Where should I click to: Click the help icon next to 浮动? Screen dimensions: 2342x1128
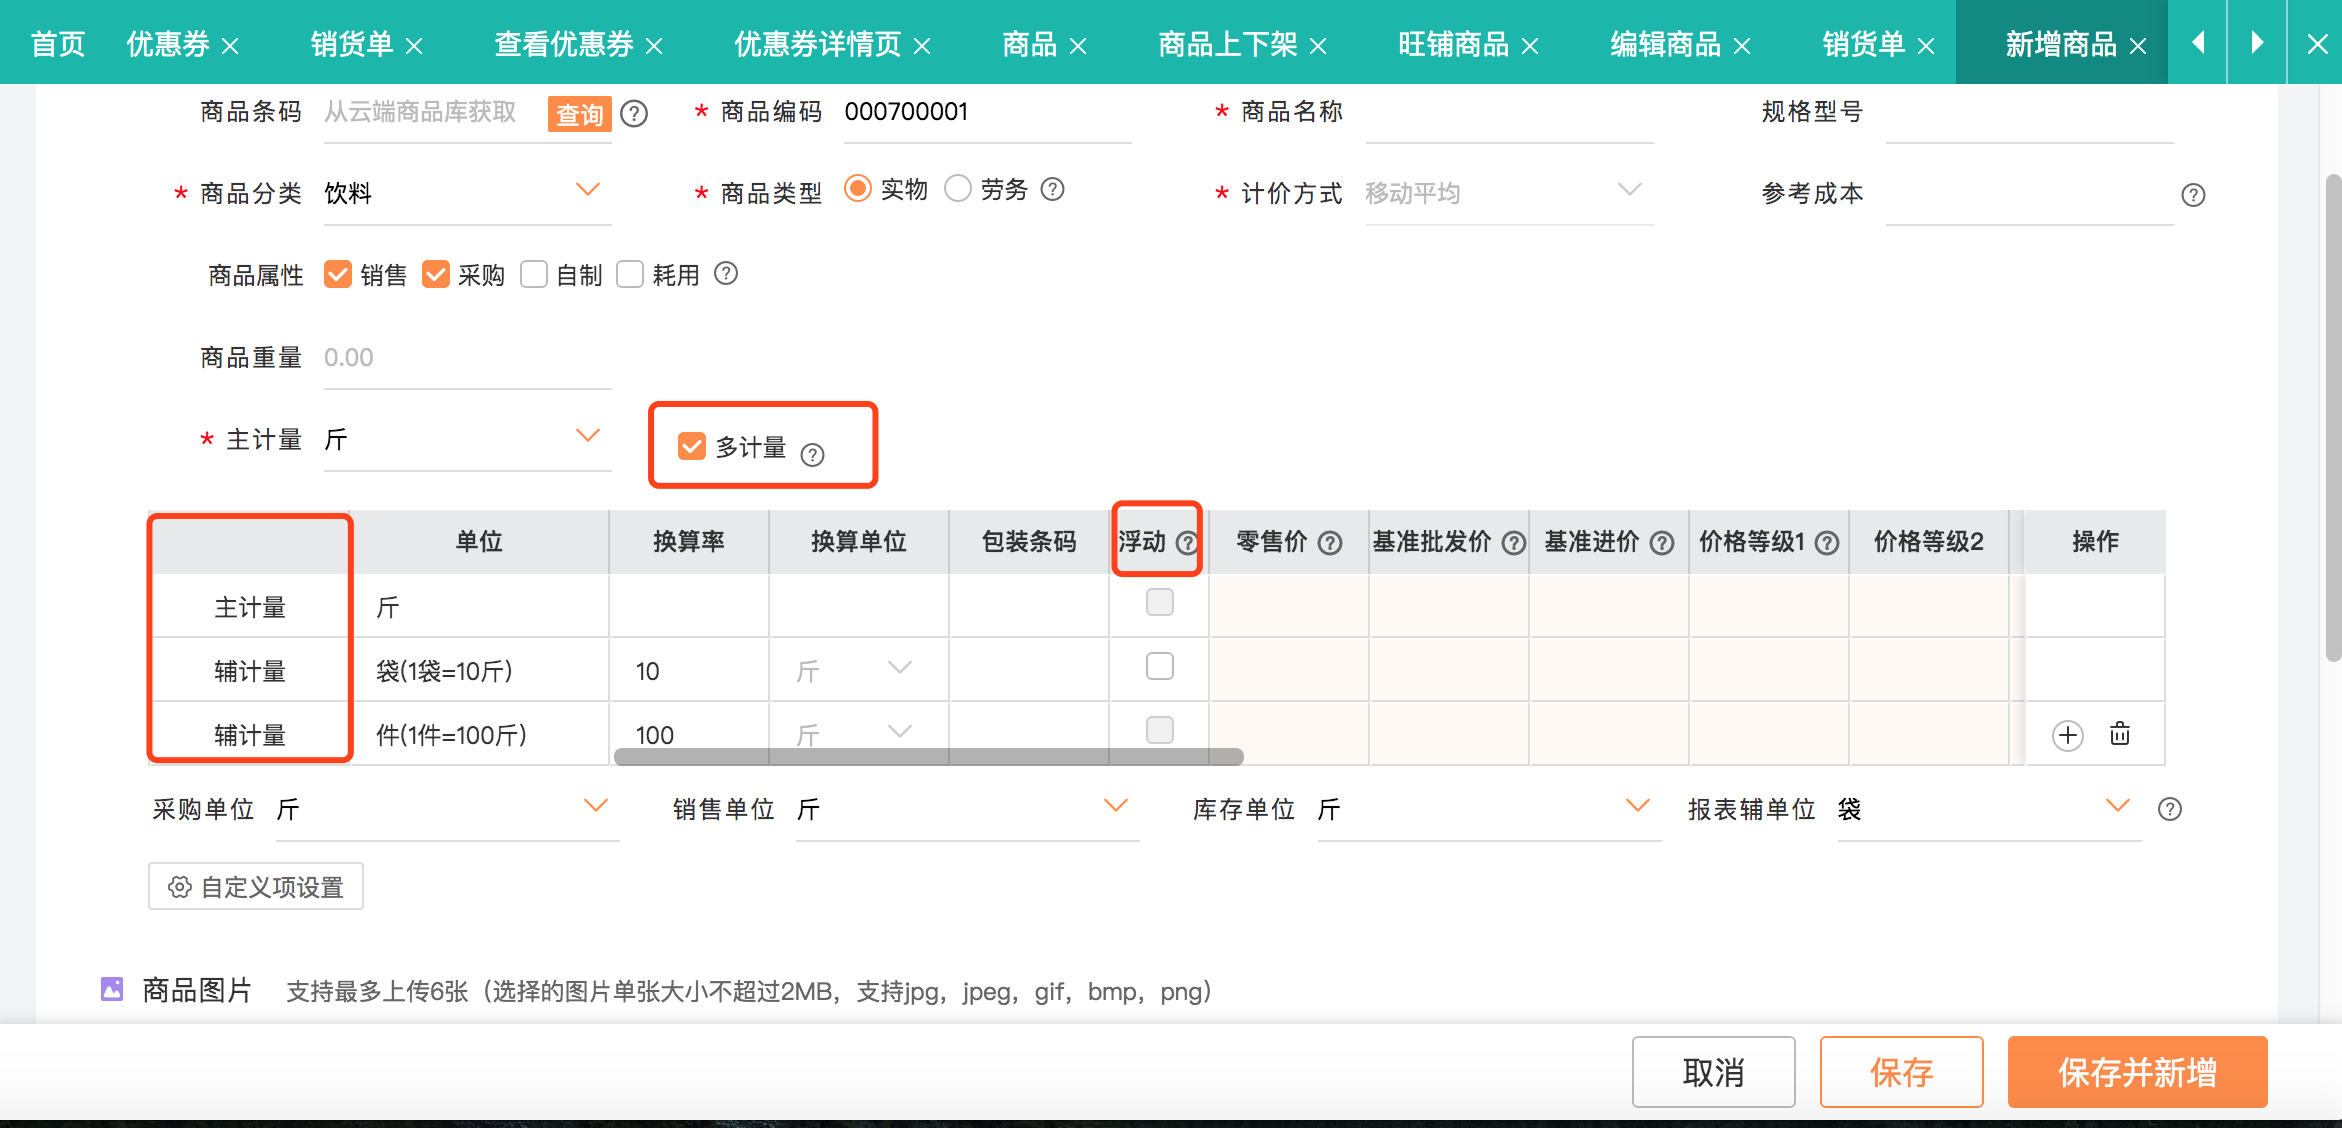pyautogui.click(x=1187, y=541)
